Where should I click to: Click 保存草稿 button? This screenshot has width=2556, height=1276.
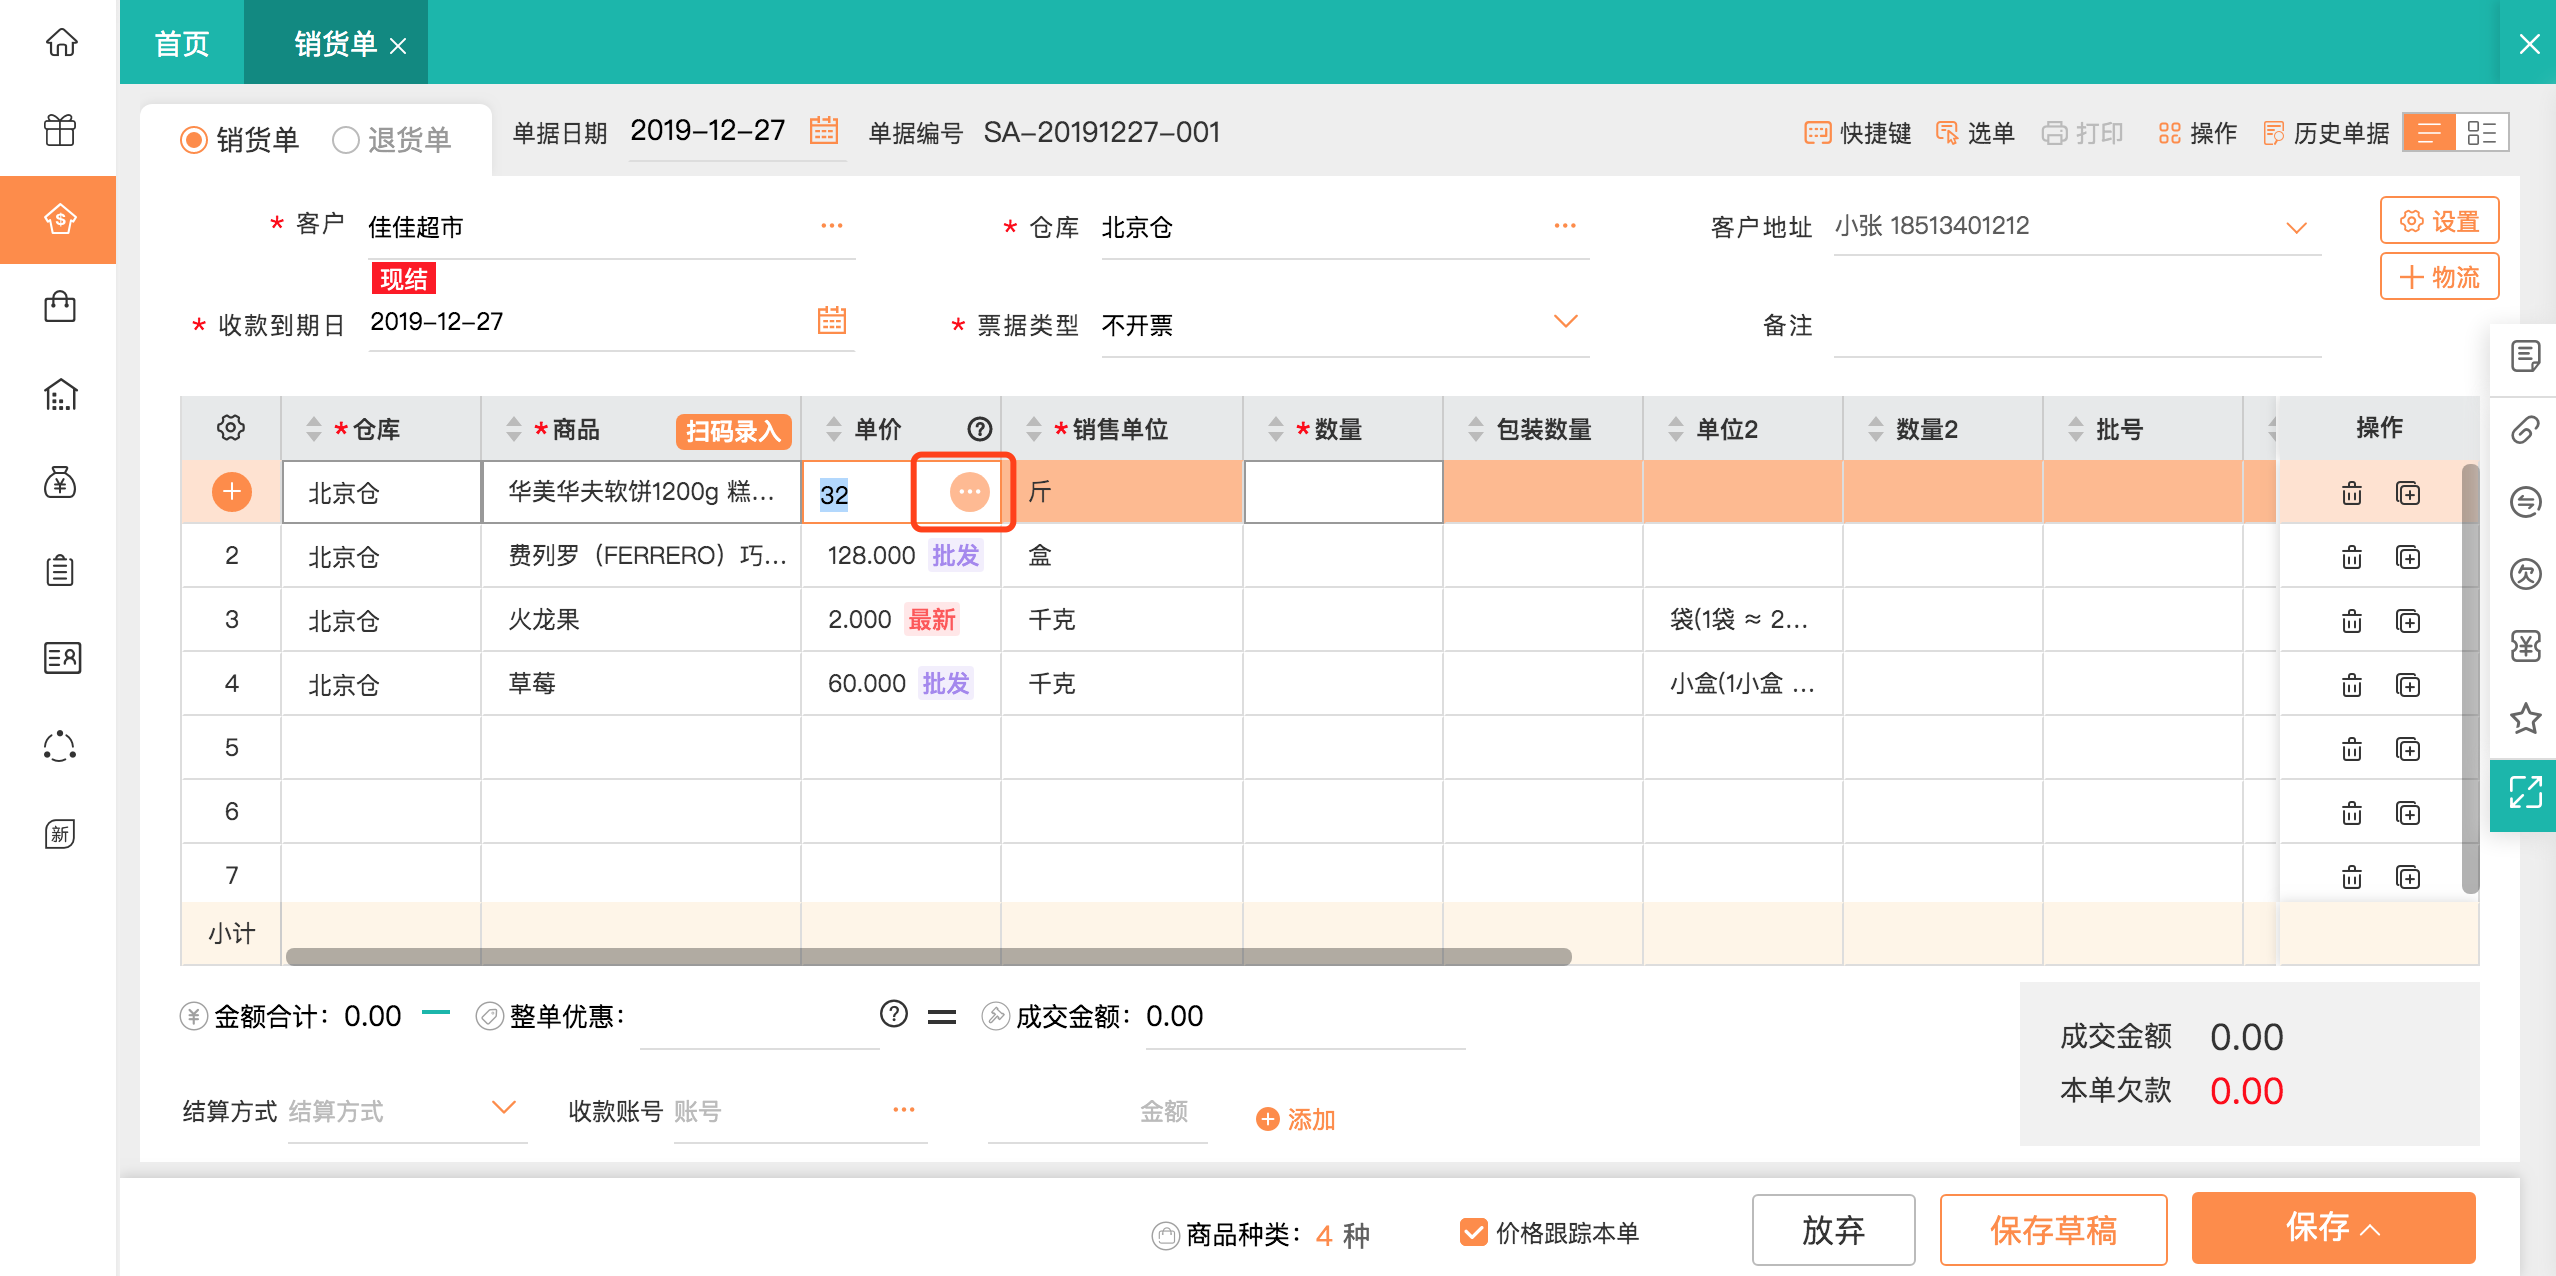(2057, 1225)
